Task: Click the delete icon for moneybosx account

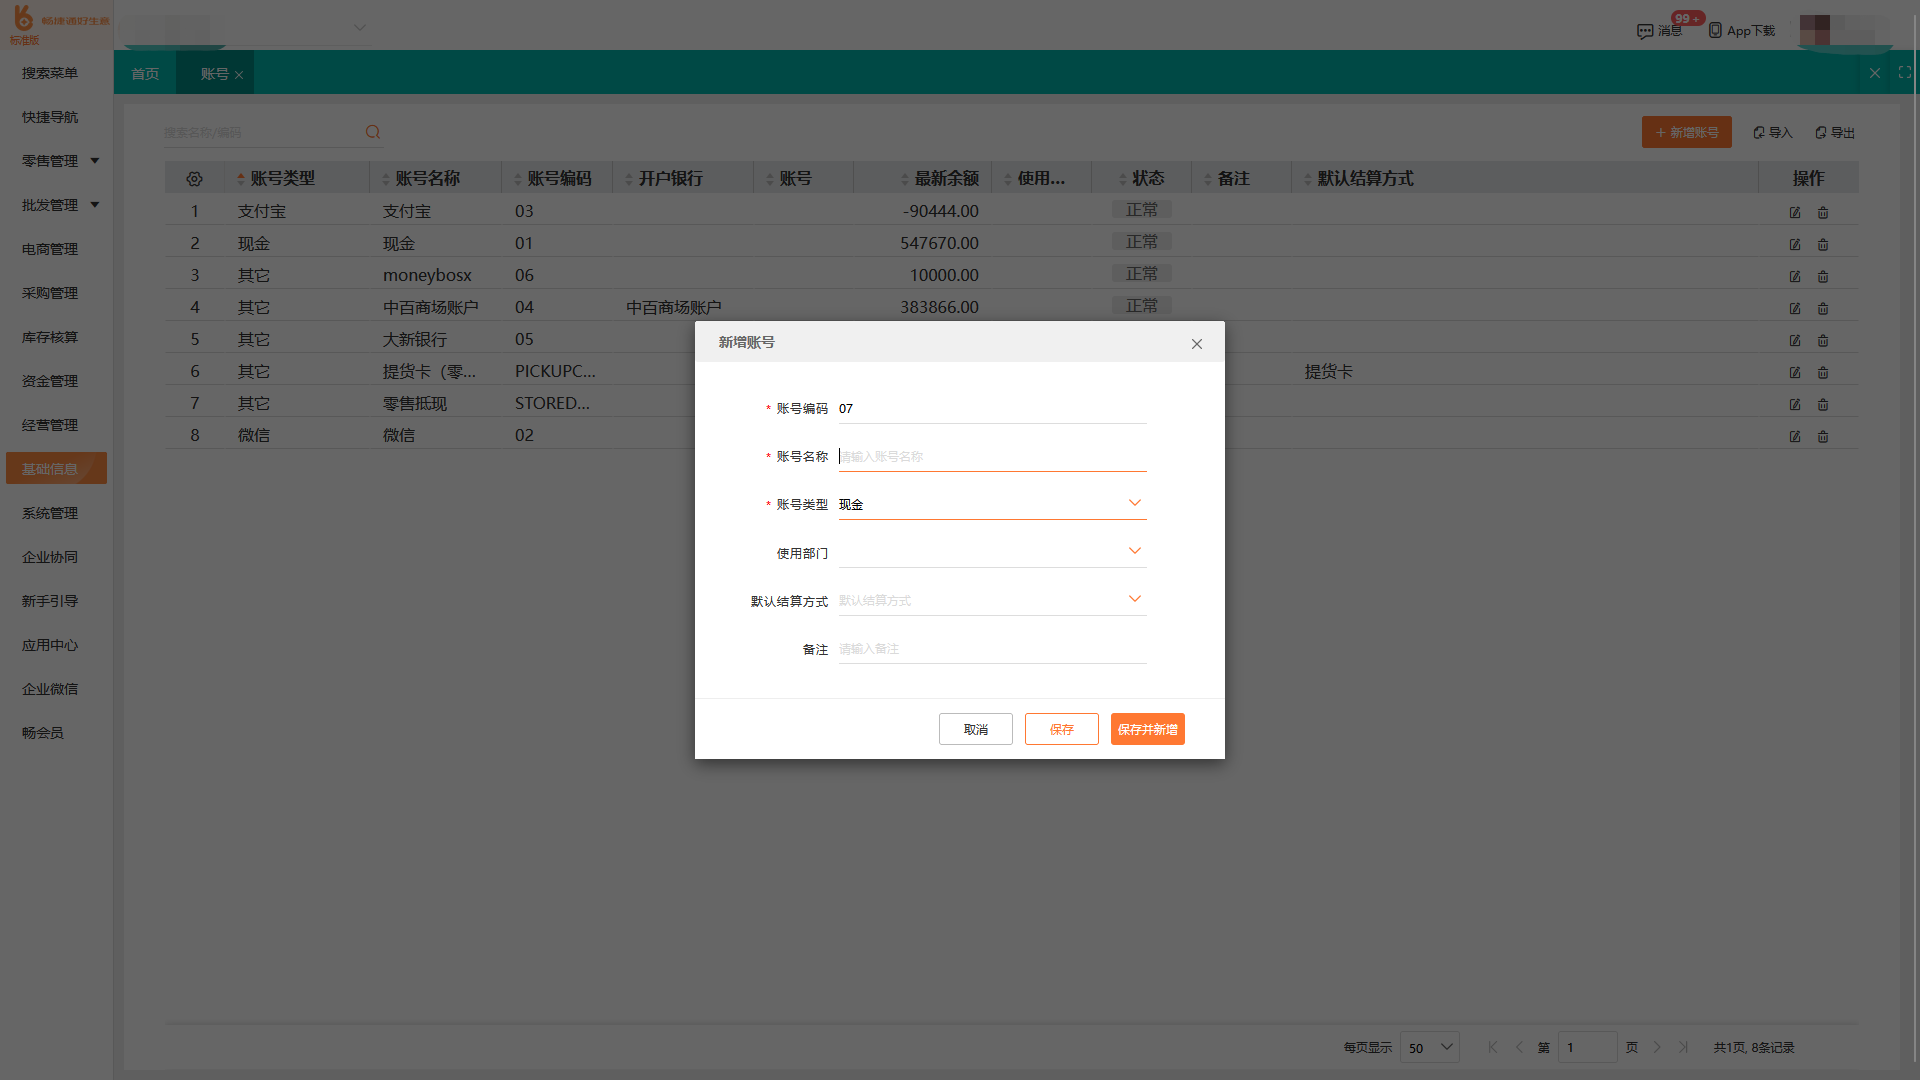Action: [1824, 276]
